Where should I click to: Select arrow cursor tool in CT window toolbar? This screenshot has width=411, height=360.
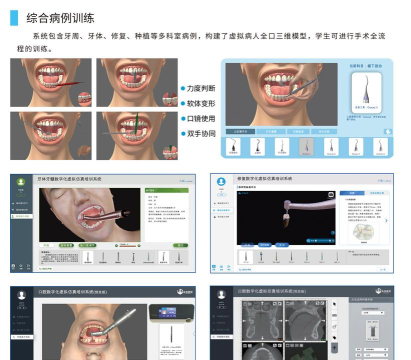coord(334,304)
